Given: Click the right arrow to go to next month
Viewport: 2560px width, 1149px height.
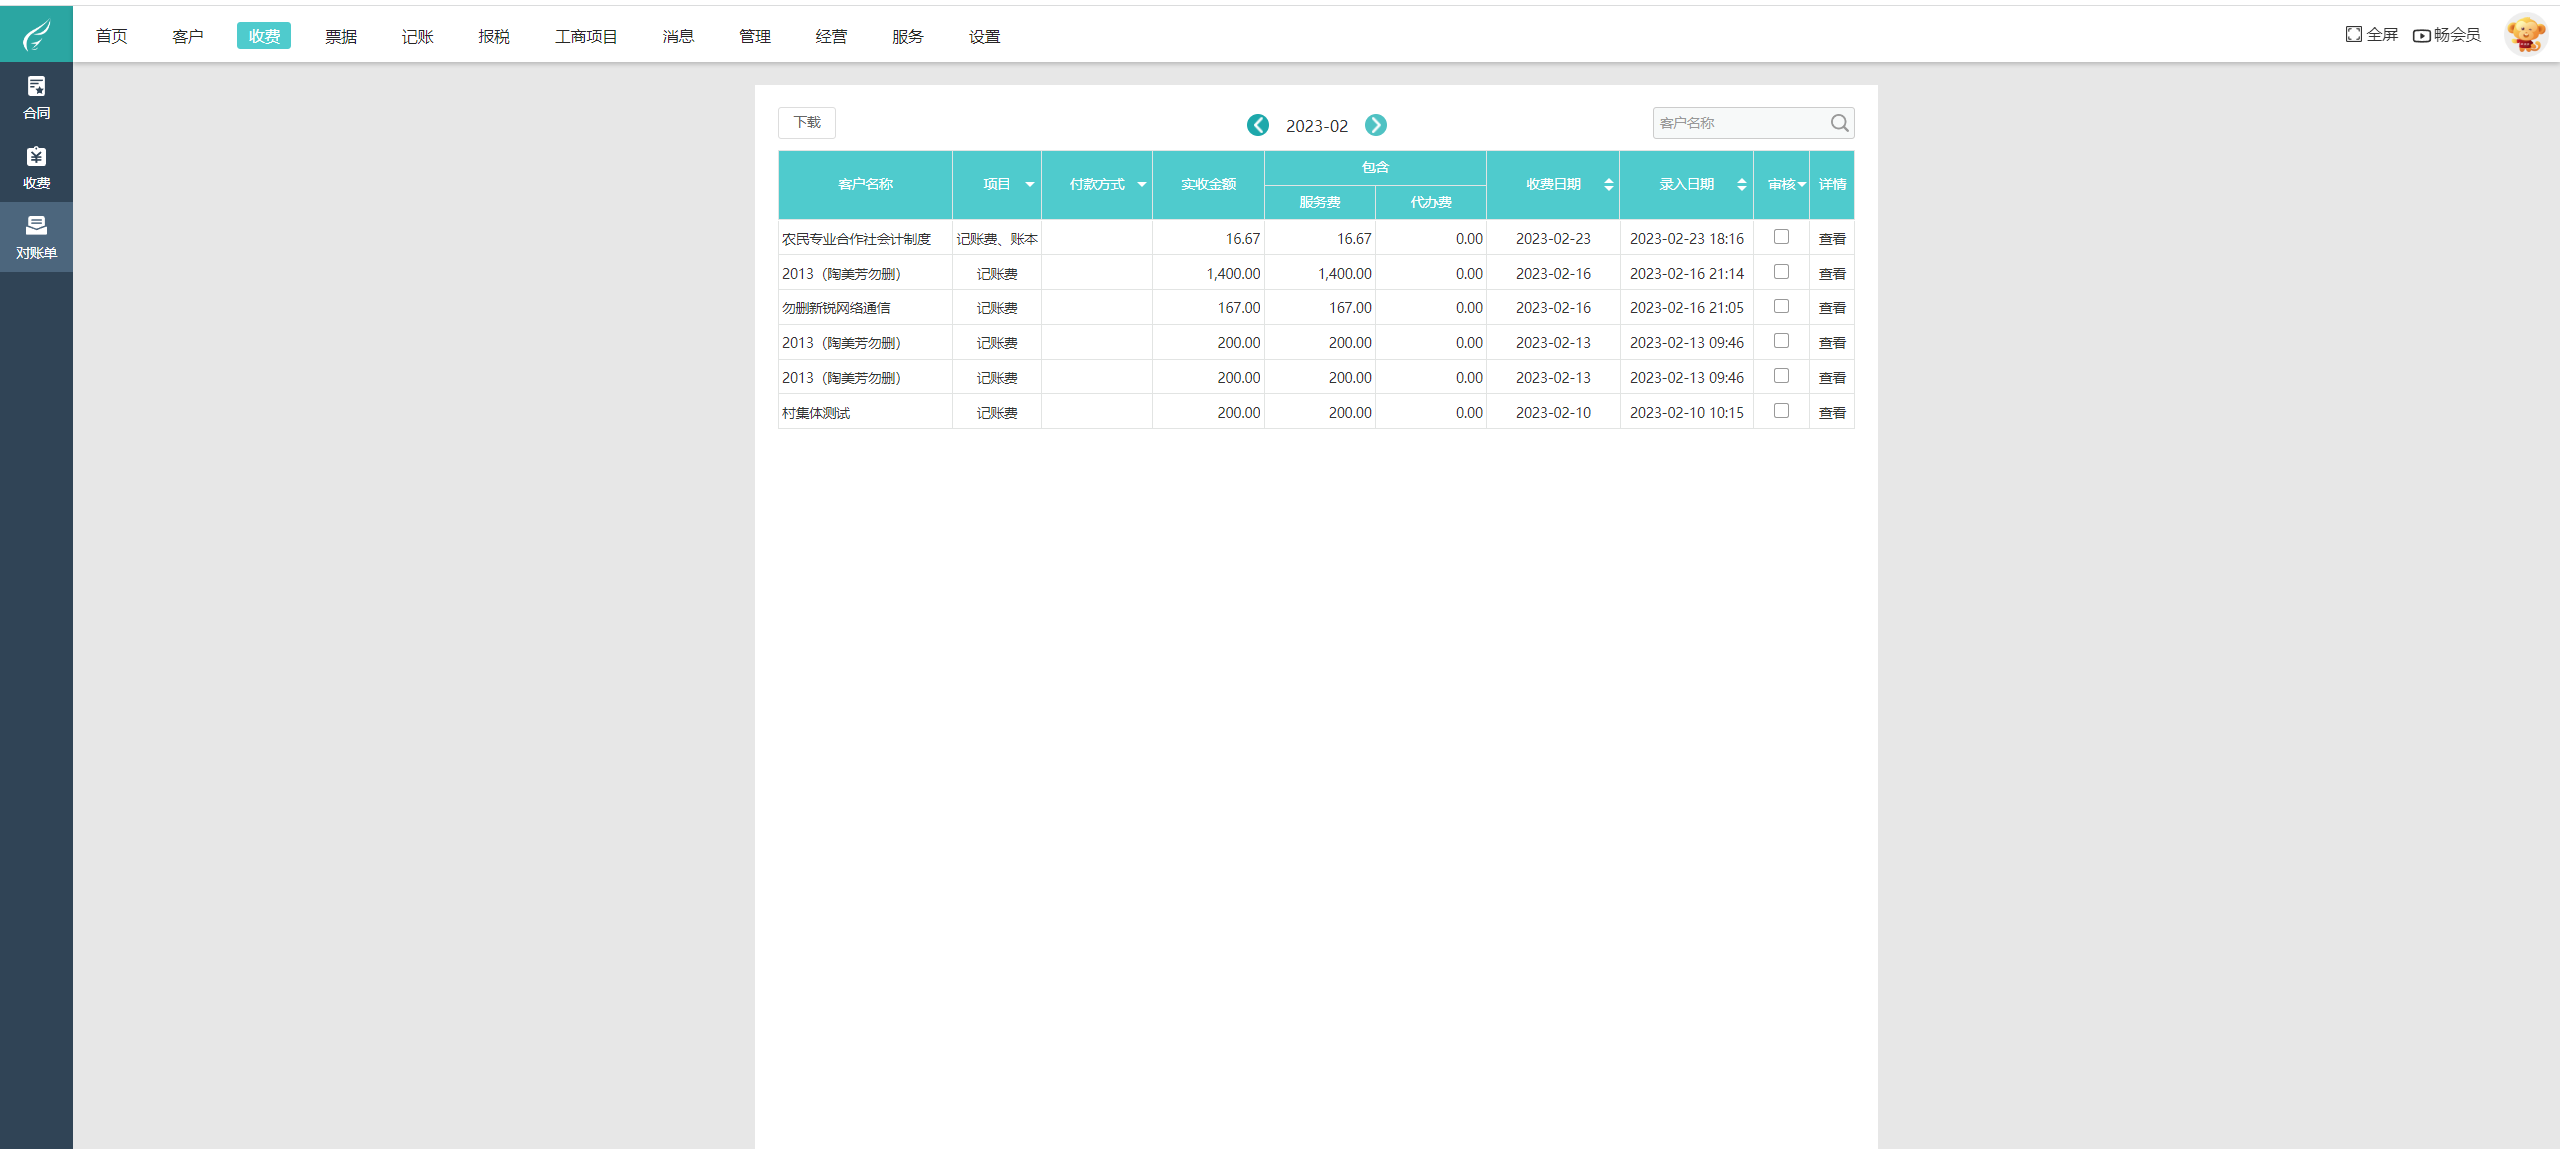Looking at the screenshot, I should click(1376, 126).
